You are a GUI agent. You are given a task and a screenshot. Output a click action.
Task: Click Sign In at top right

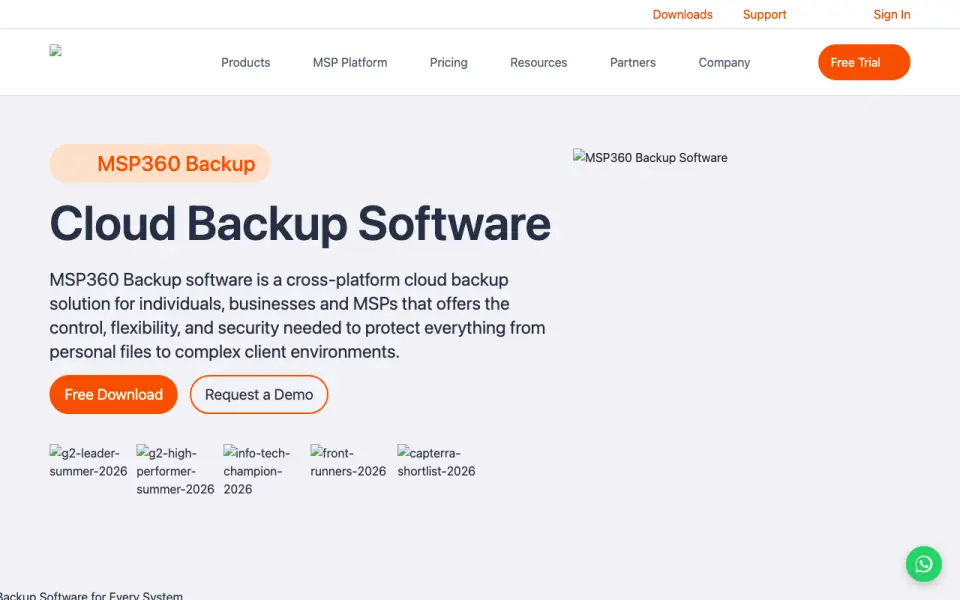click(x=891, y=15)
